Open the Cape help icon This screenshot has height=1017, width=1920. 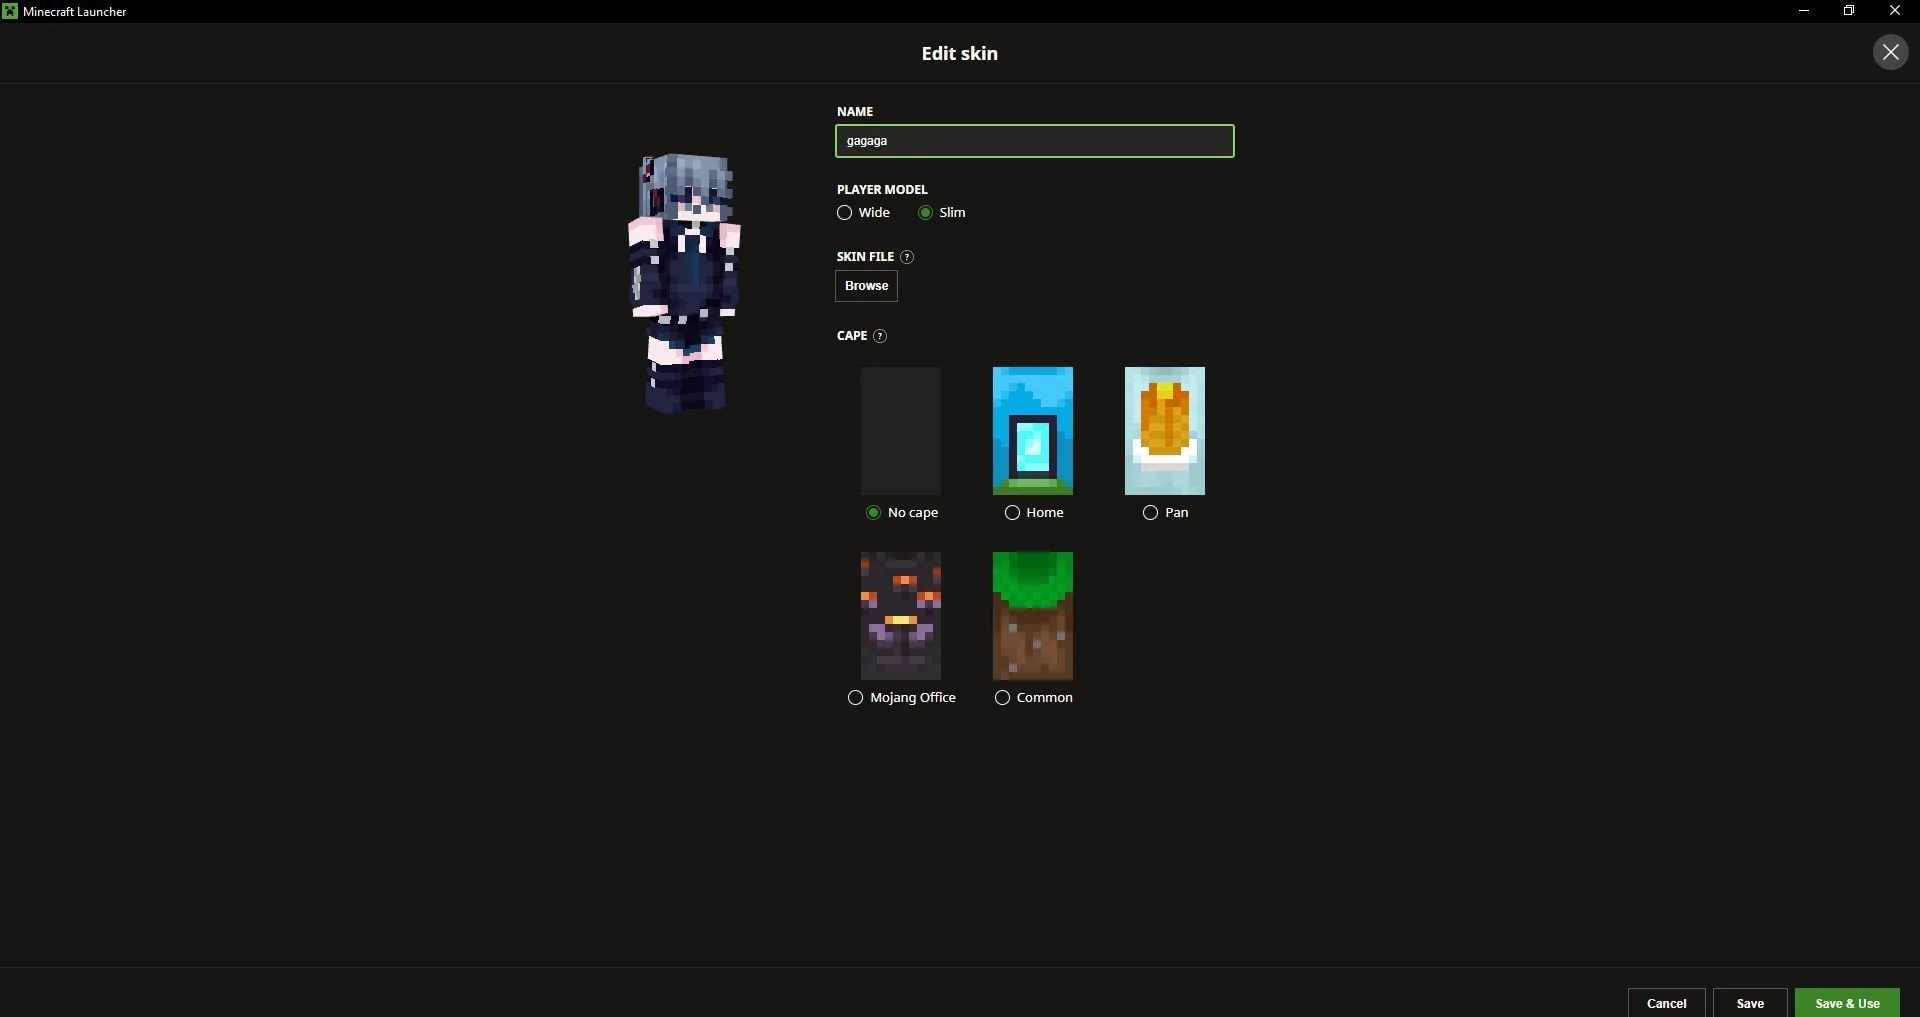[879, 336]
